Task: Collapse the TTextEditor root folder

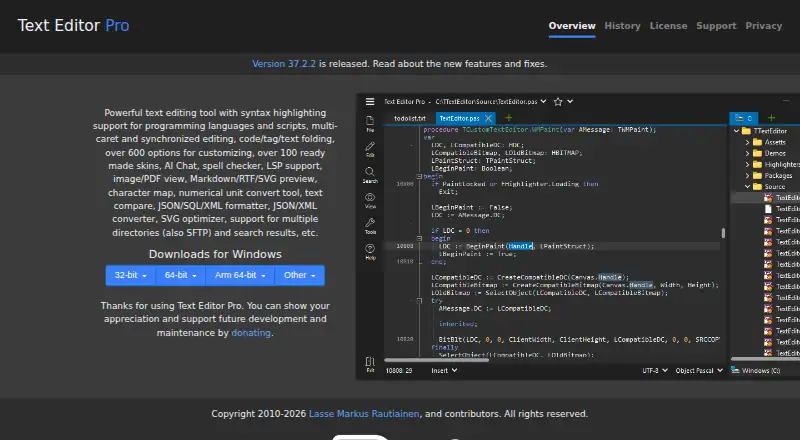Action: tap(736, 131)
